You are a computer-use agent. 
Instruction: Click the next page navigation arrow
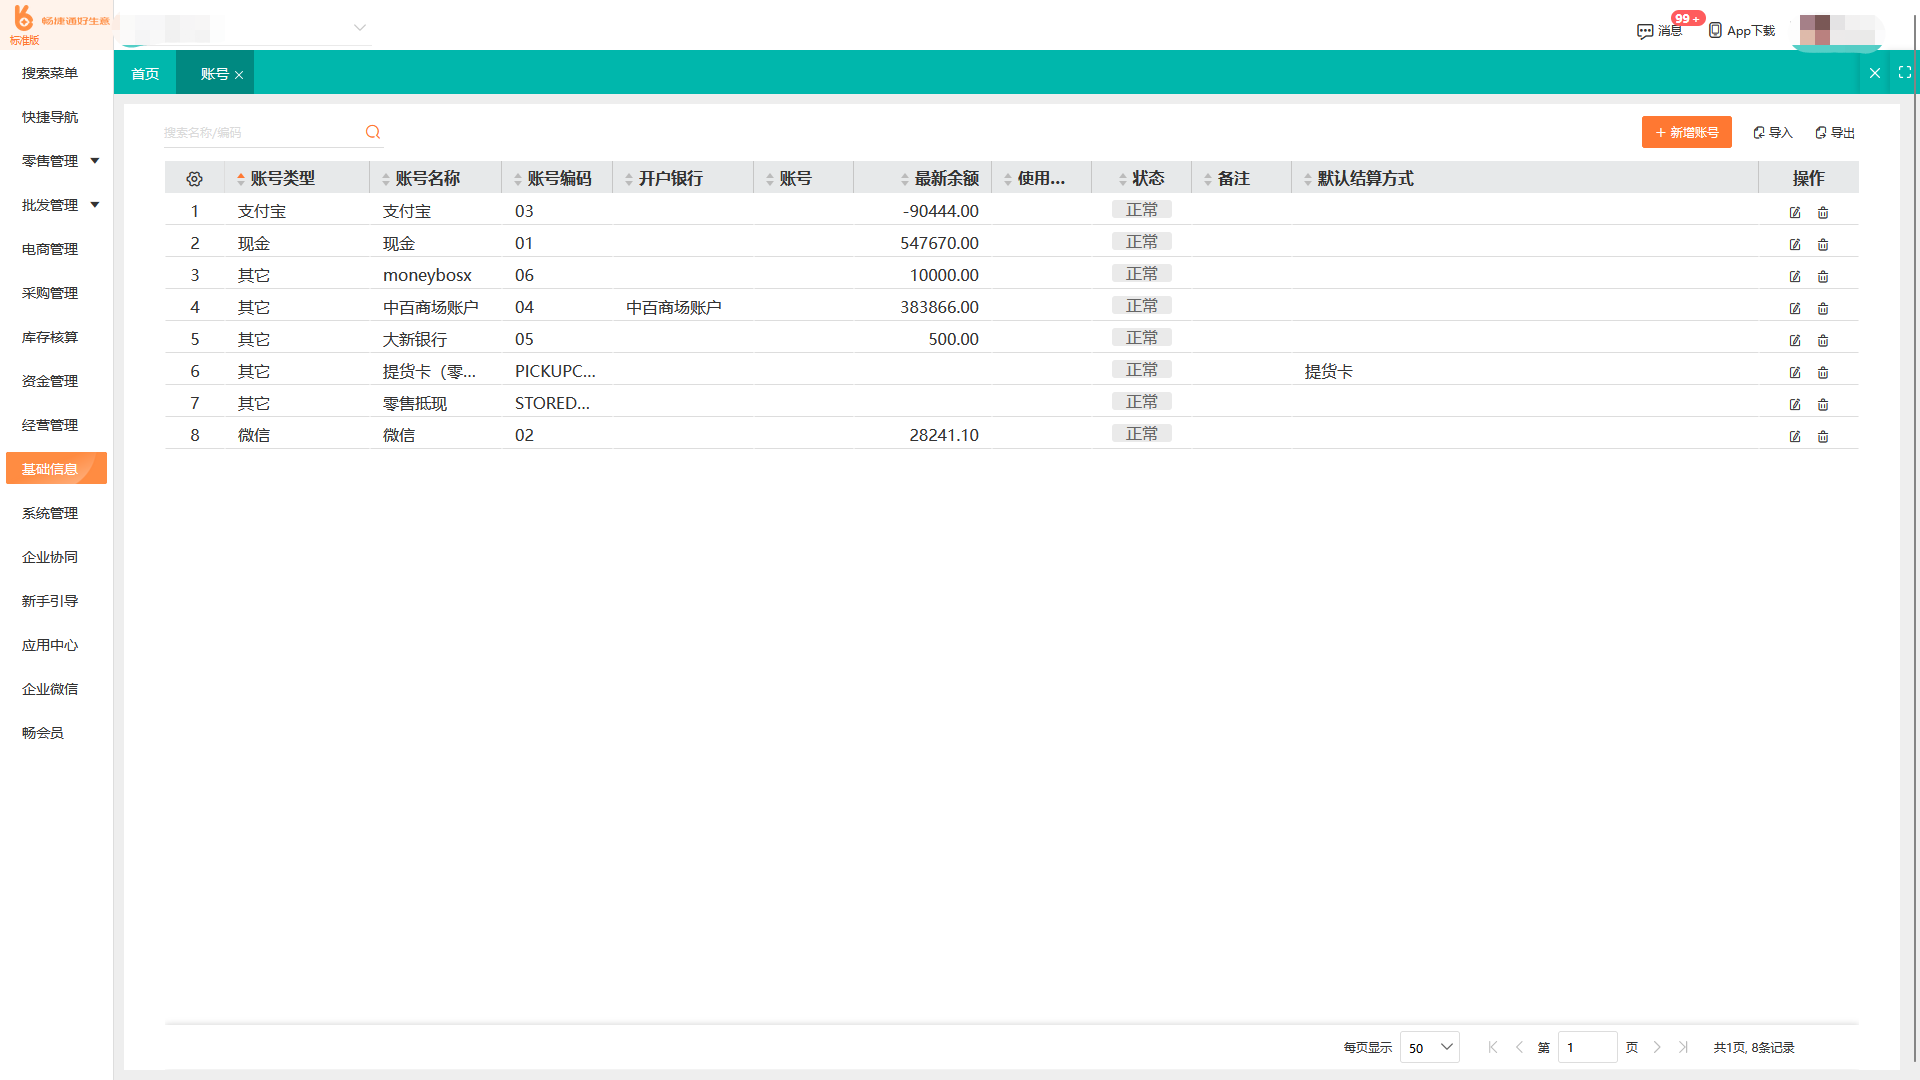click(1656, 1048)
